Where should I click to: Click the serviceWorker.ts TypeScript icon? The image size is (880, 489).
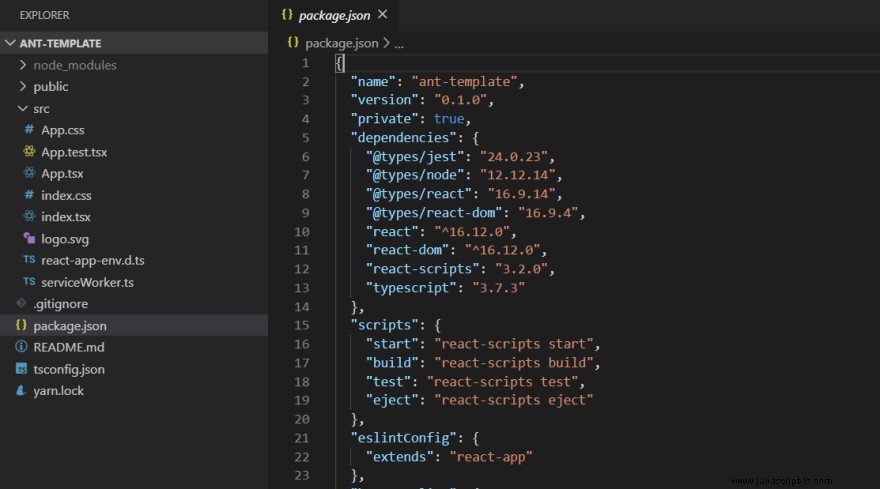pos(30,282)
